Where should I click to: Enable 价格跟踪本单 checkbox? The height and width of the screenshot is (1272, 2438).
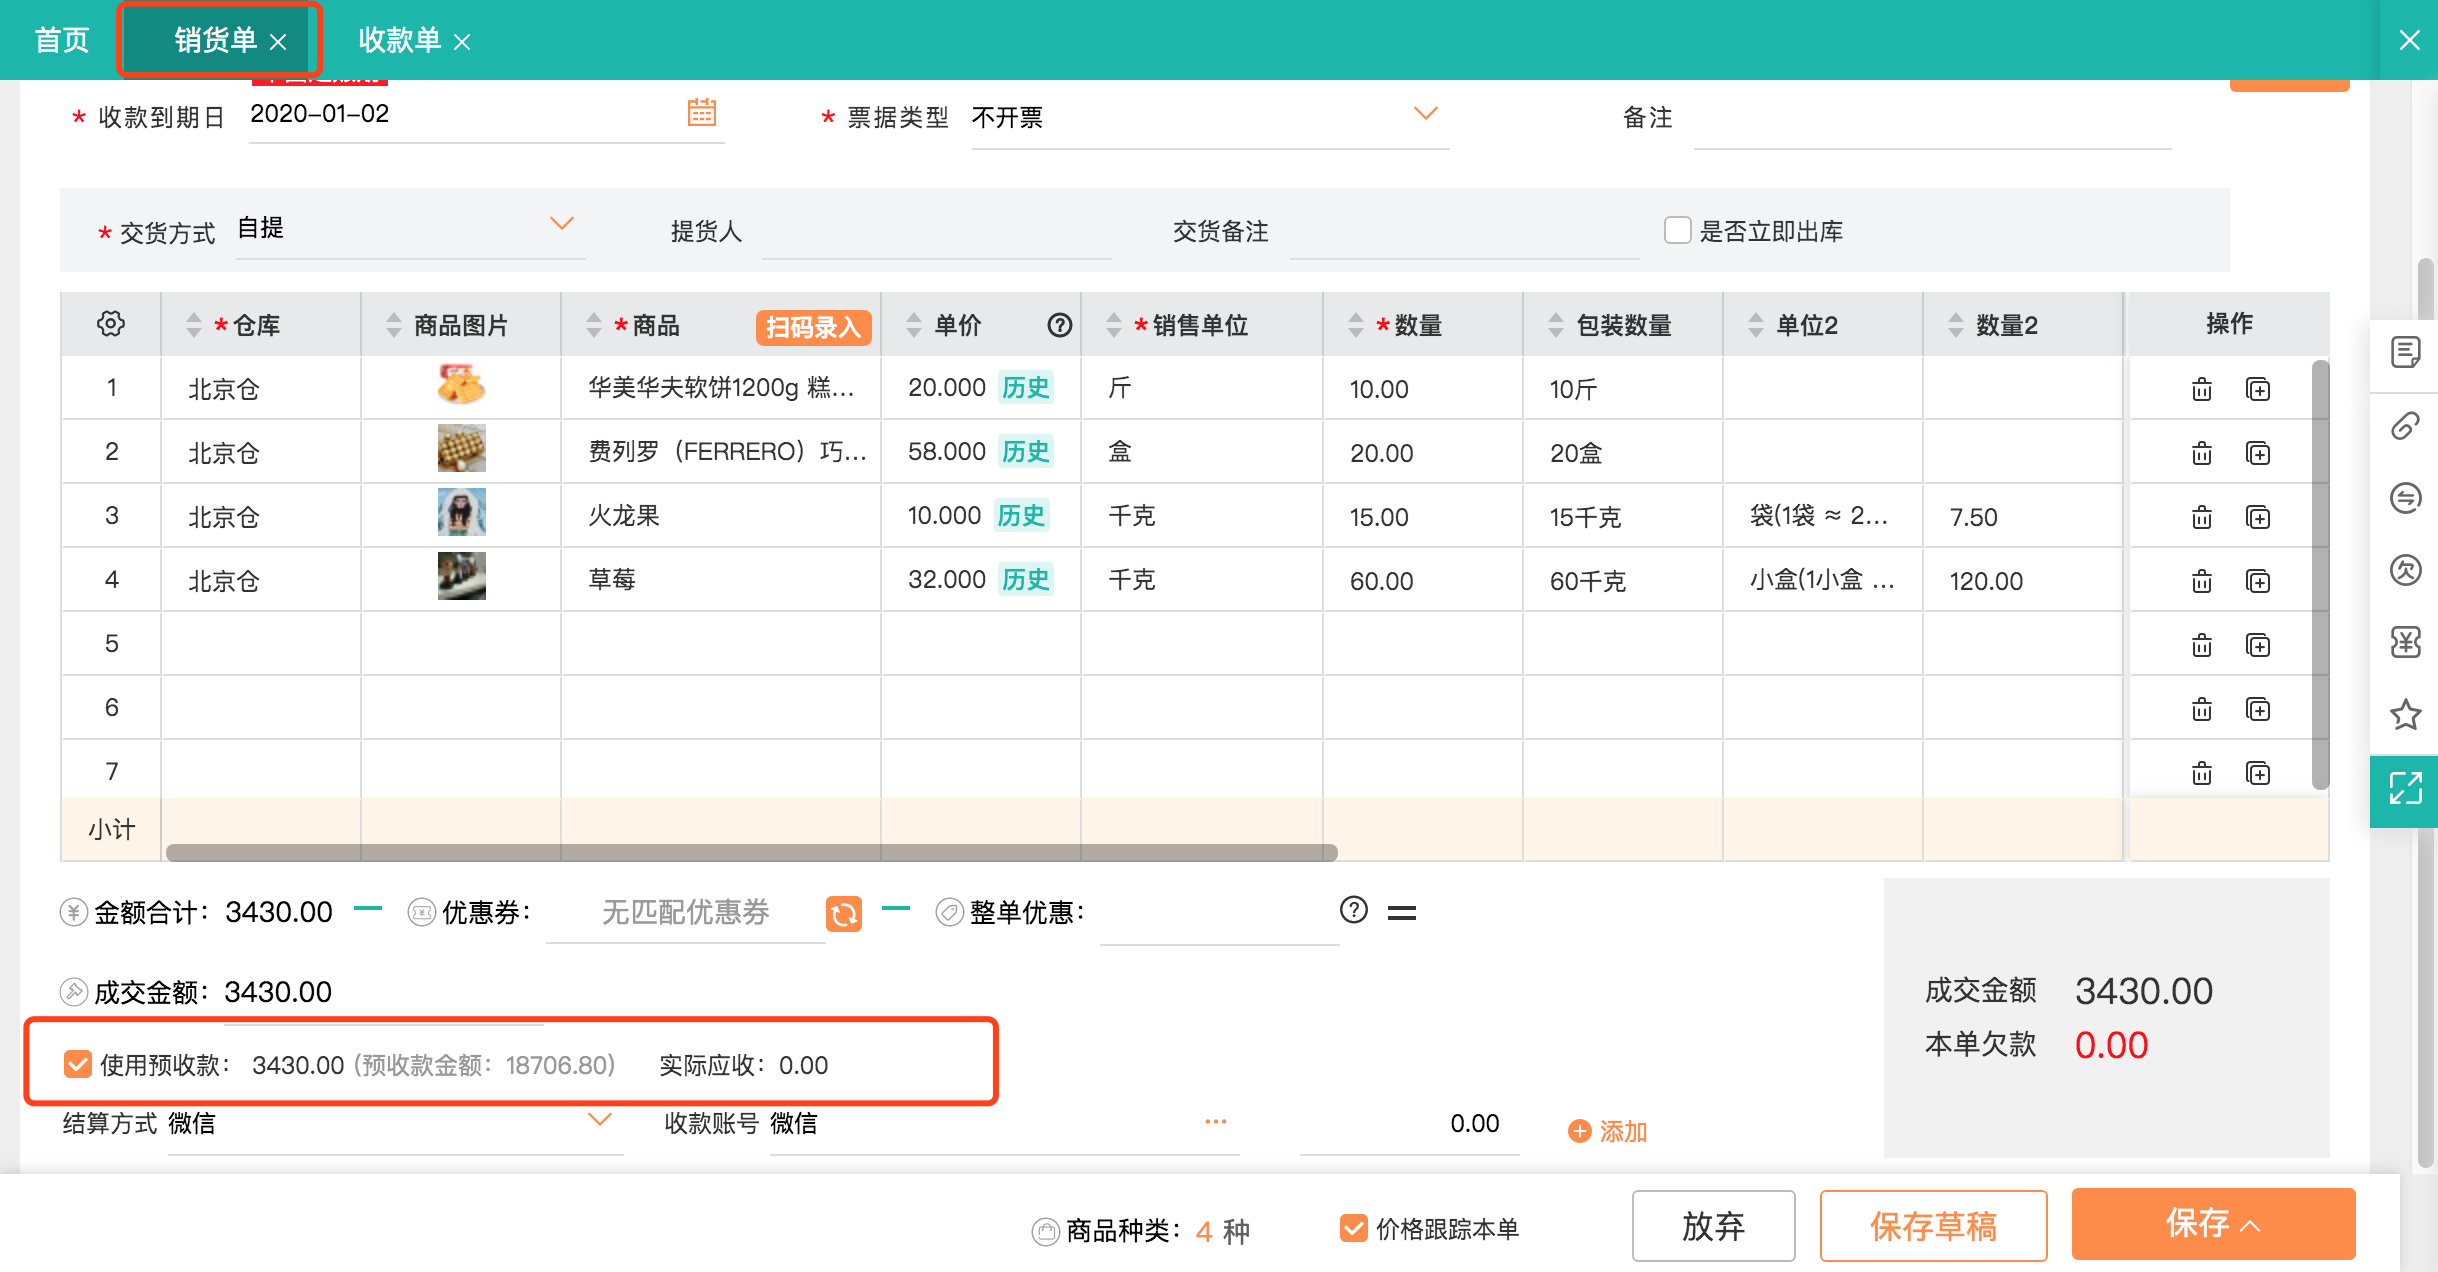1354,1225
